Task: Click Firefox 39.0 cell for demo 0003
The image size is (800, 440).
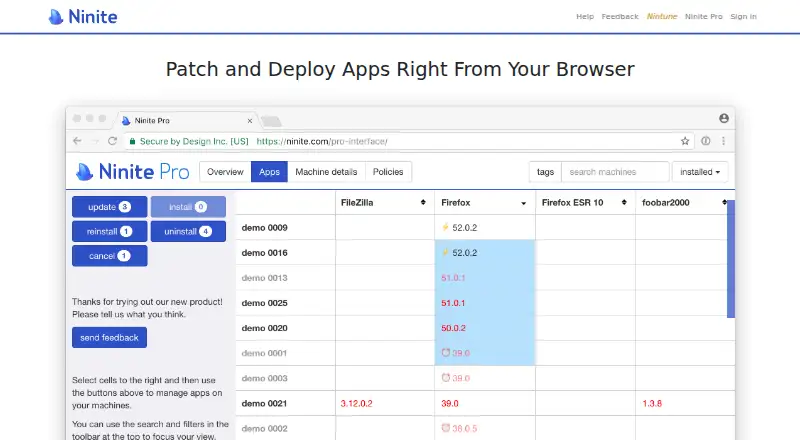Action: [x=485, y=378]
